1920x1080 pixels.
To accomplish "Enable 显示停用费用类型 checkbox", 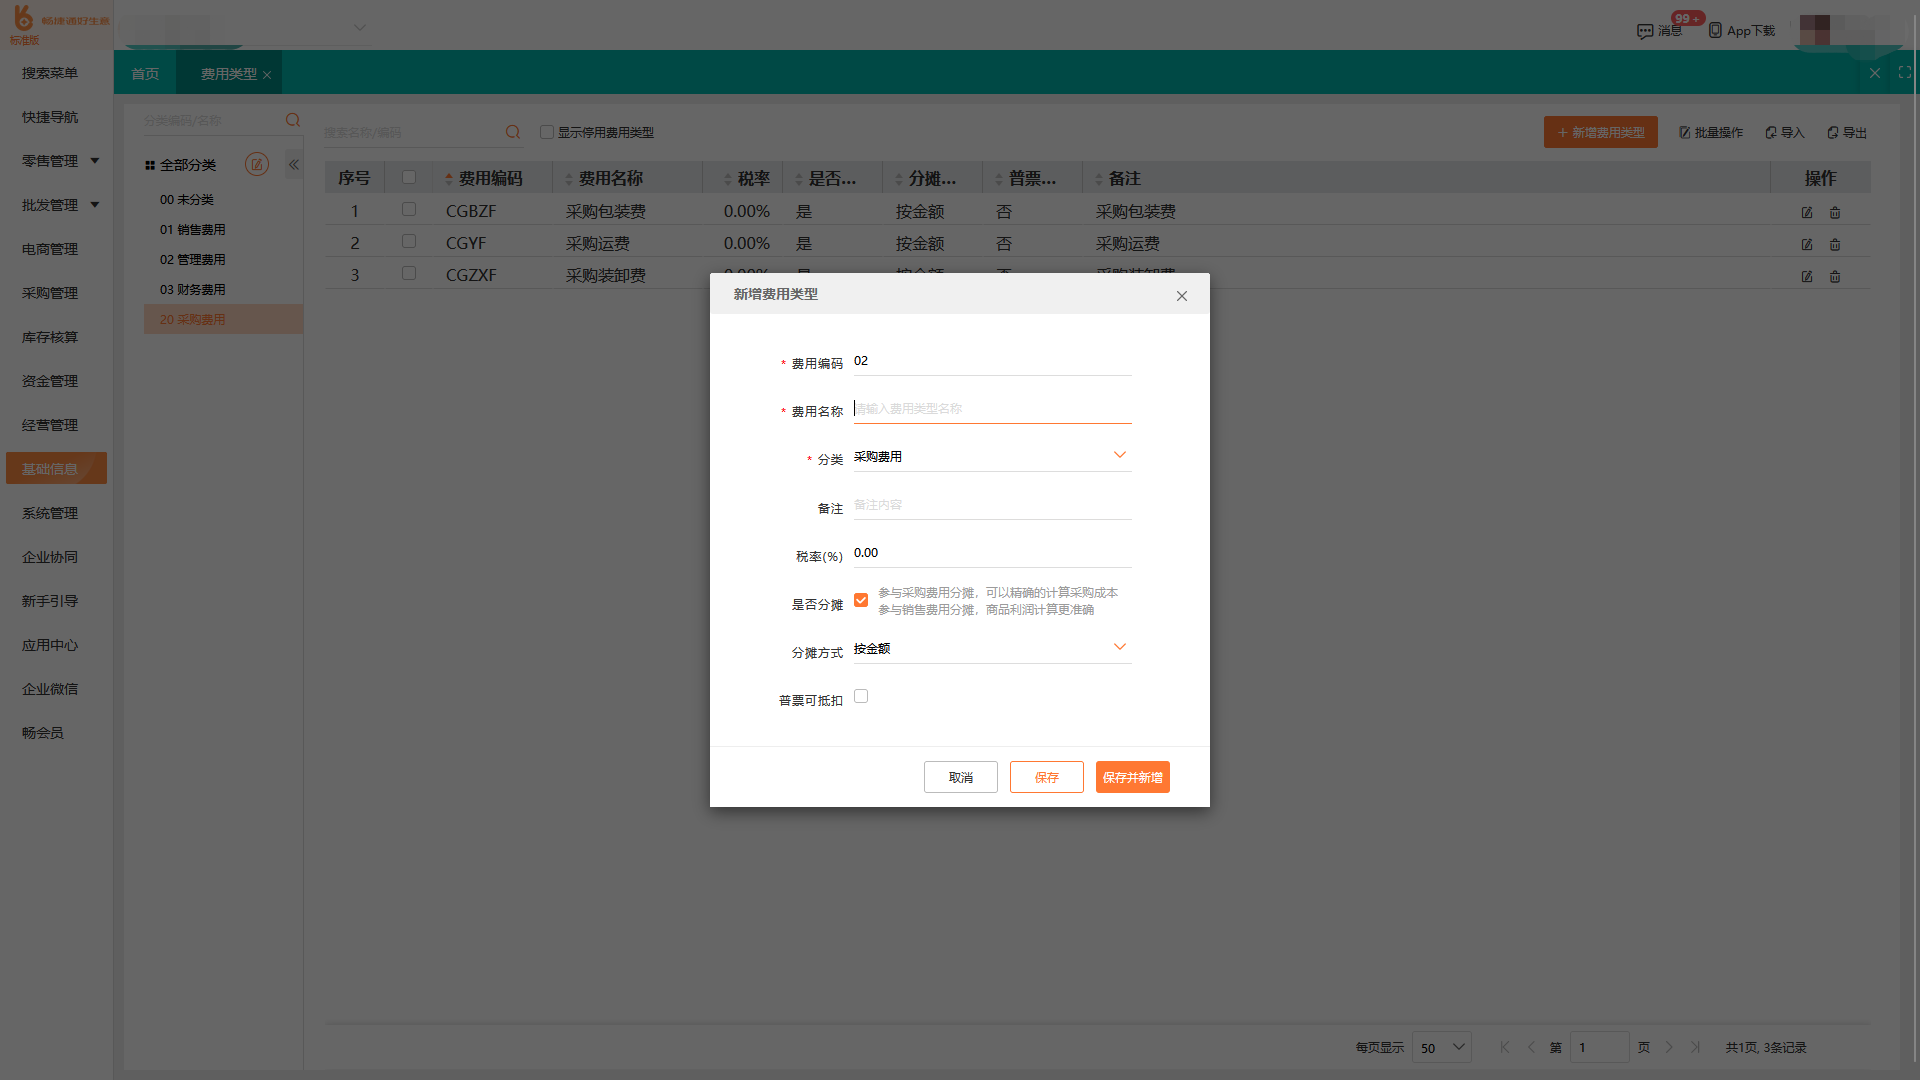I will click(546, 132).
